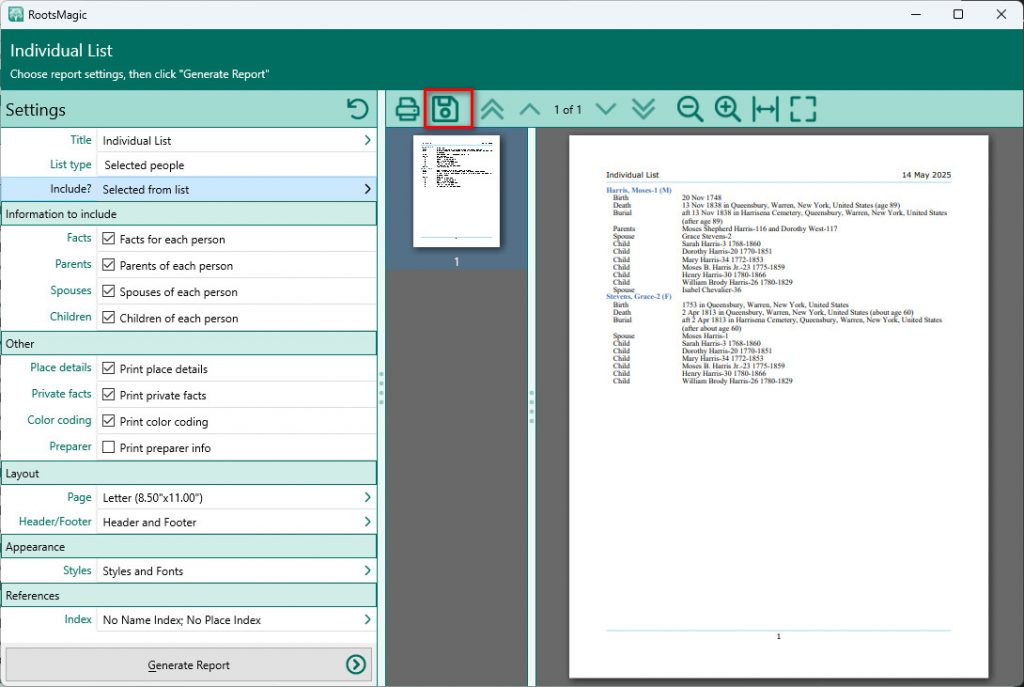
Task: Expand the Styles and Fonts option
Action: click(x=236, y=571)
